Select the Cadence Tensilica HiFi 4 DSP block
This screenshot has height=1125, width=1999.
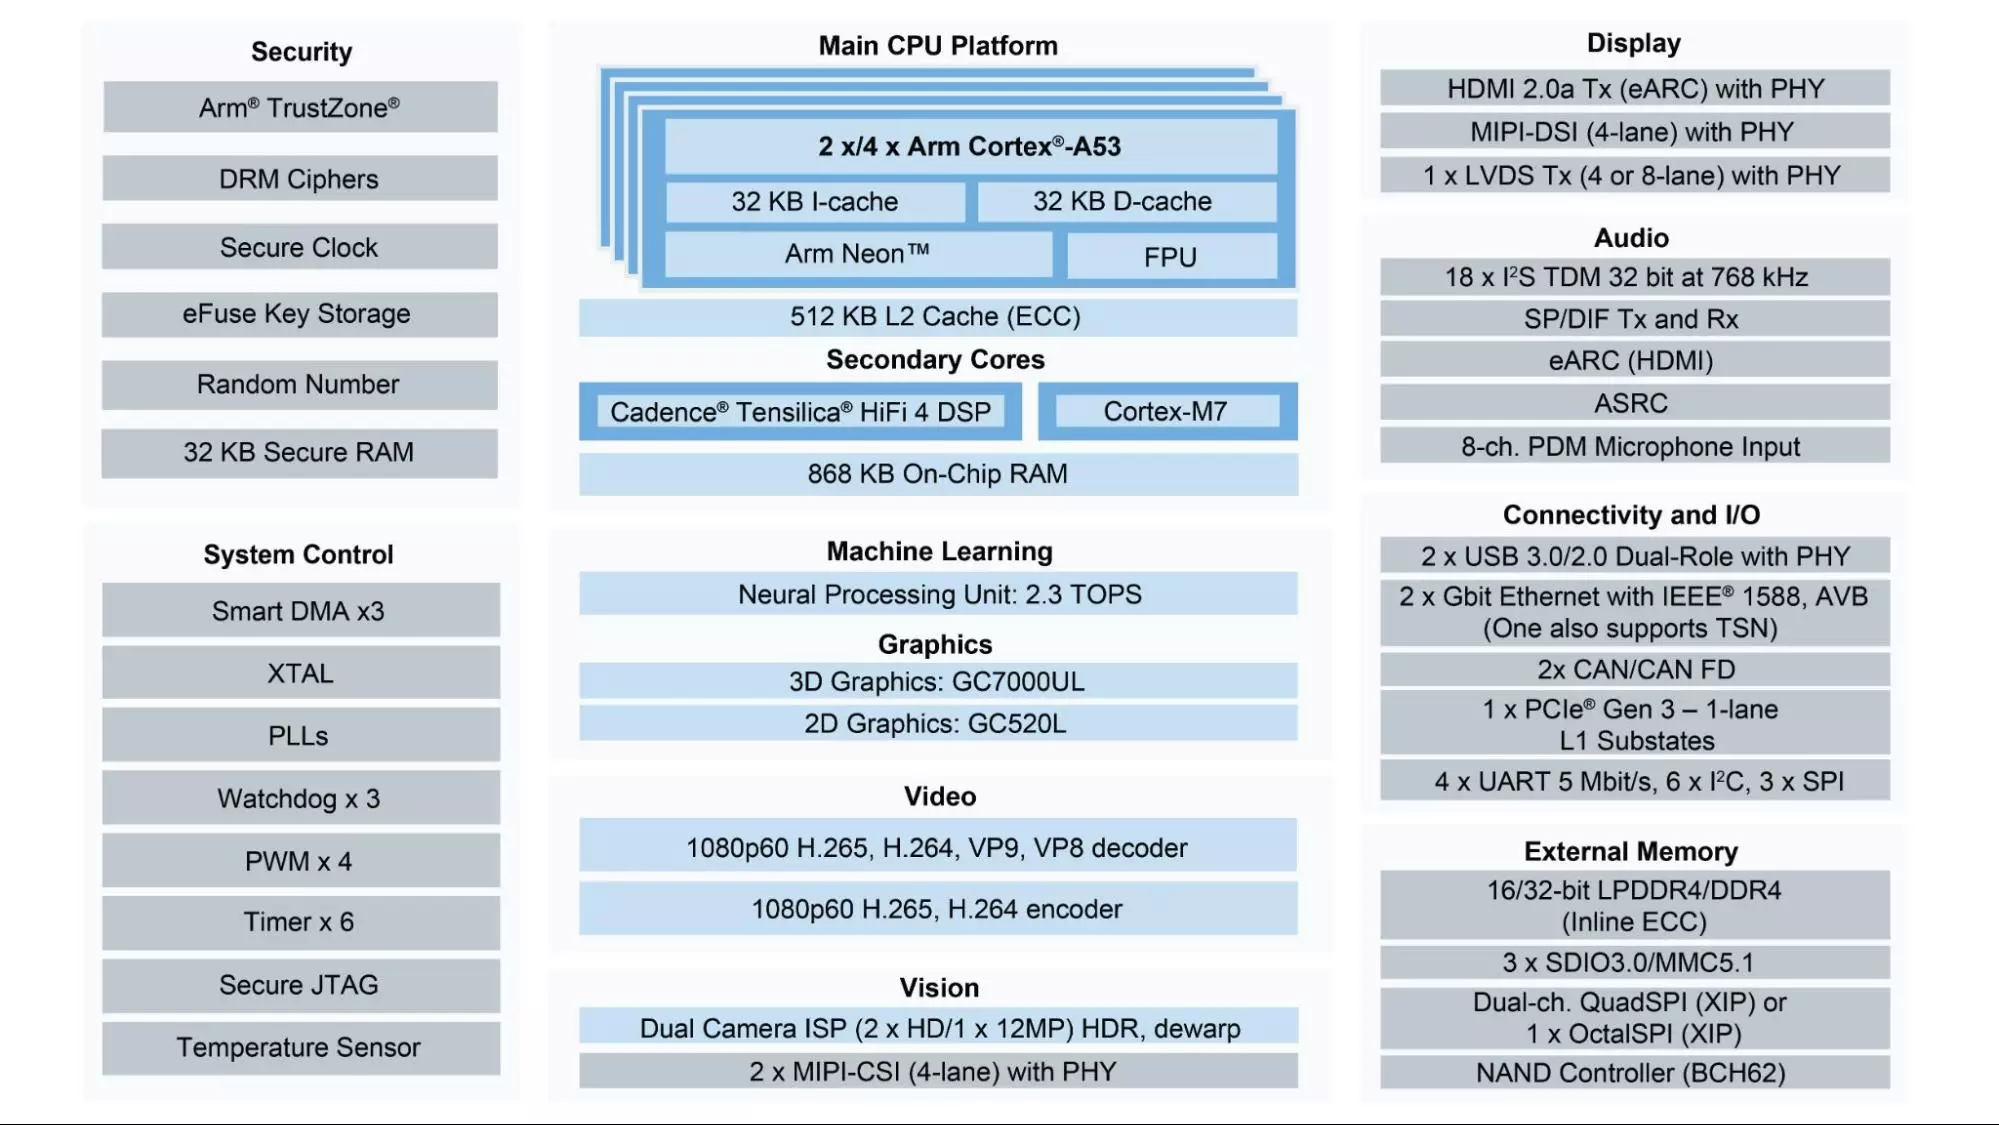pyautogui.click(x=800, y=411)
